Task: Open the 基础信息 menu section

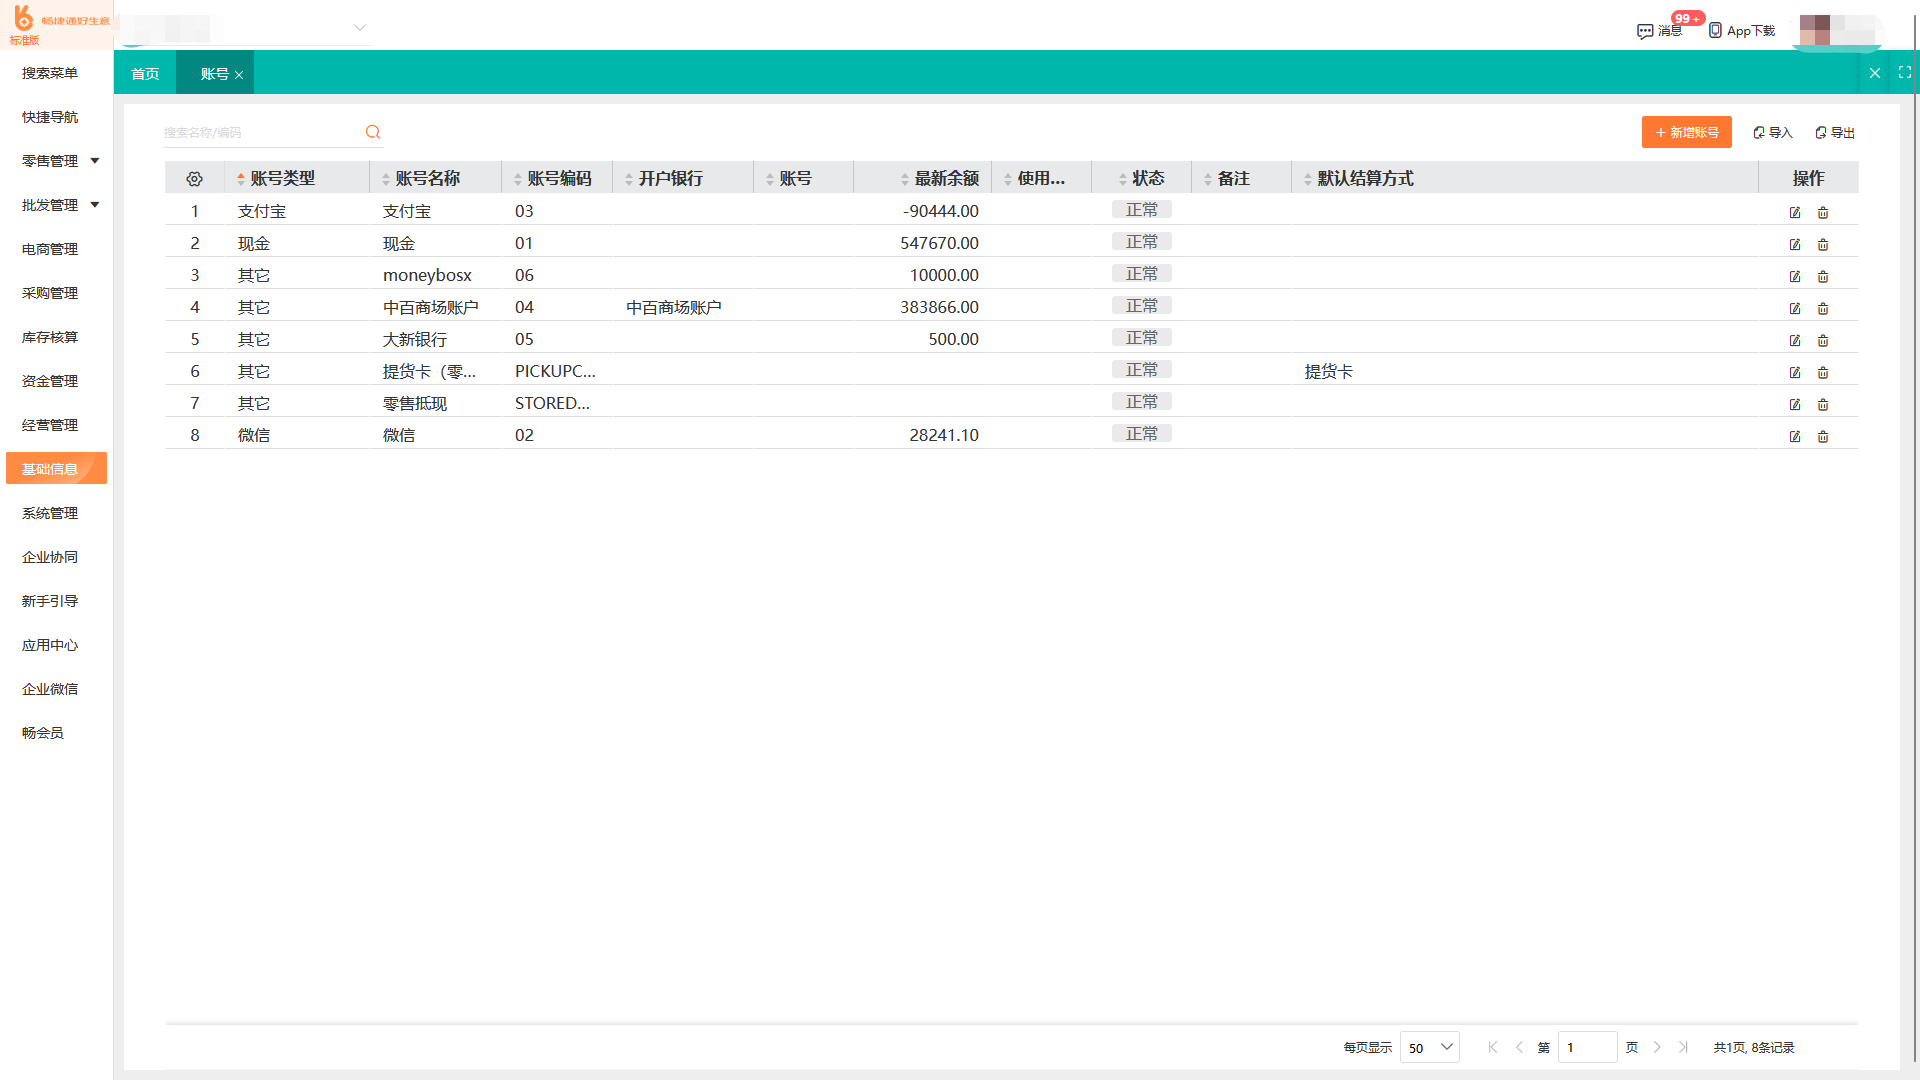Action: point(51,468)
